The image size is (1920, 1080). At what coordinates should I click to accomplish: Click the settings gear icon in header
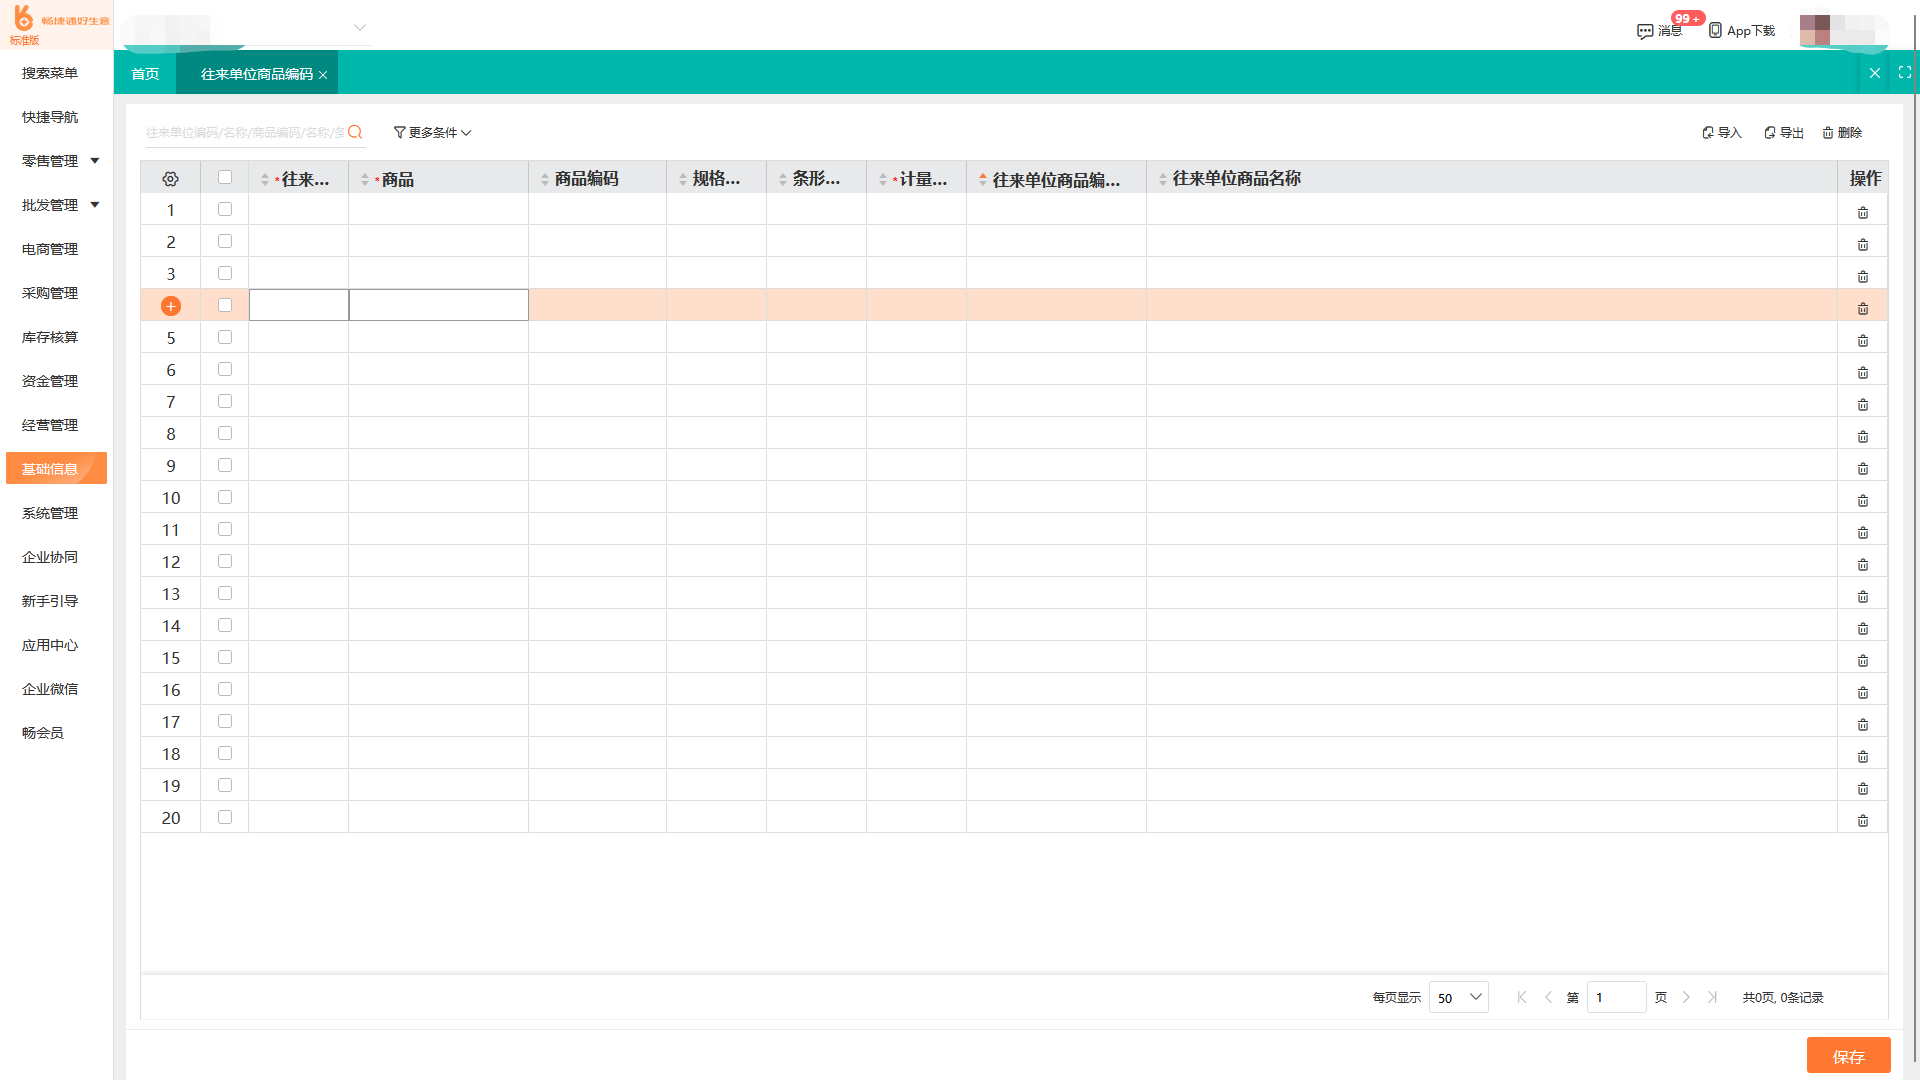(170, 178)
